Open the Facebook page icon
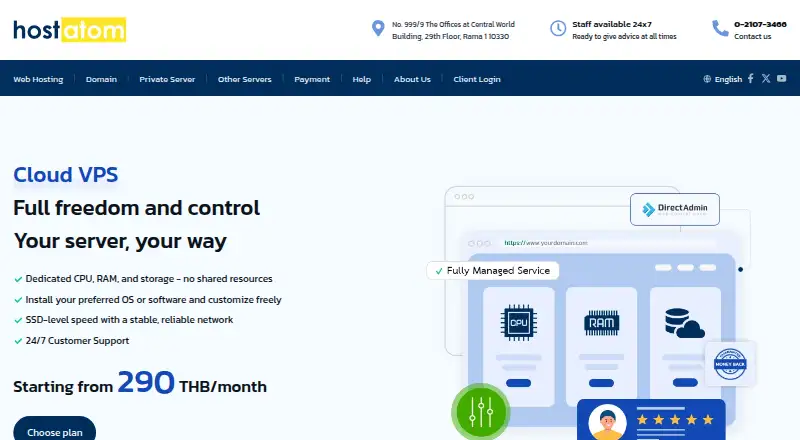The width and height of the screenshot is (800, 440). click(x=751, y=78)
